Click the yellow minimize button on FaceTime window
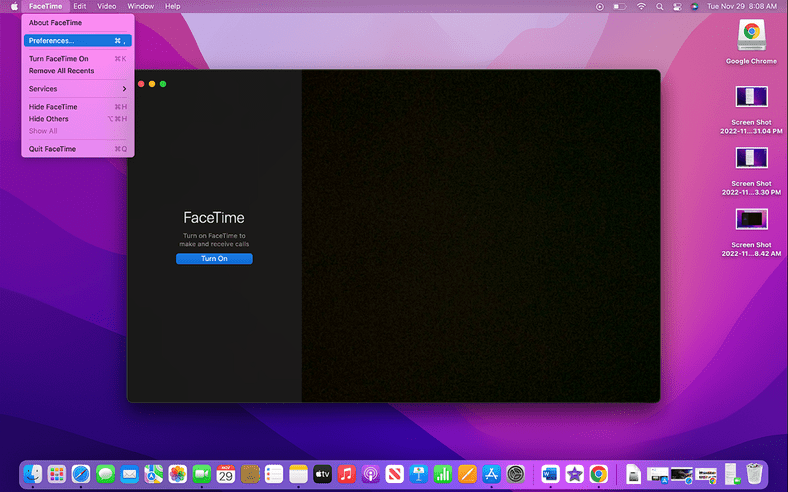Image resolution: width=788 pixels, height=492 pixels. [x=152, y=84]
